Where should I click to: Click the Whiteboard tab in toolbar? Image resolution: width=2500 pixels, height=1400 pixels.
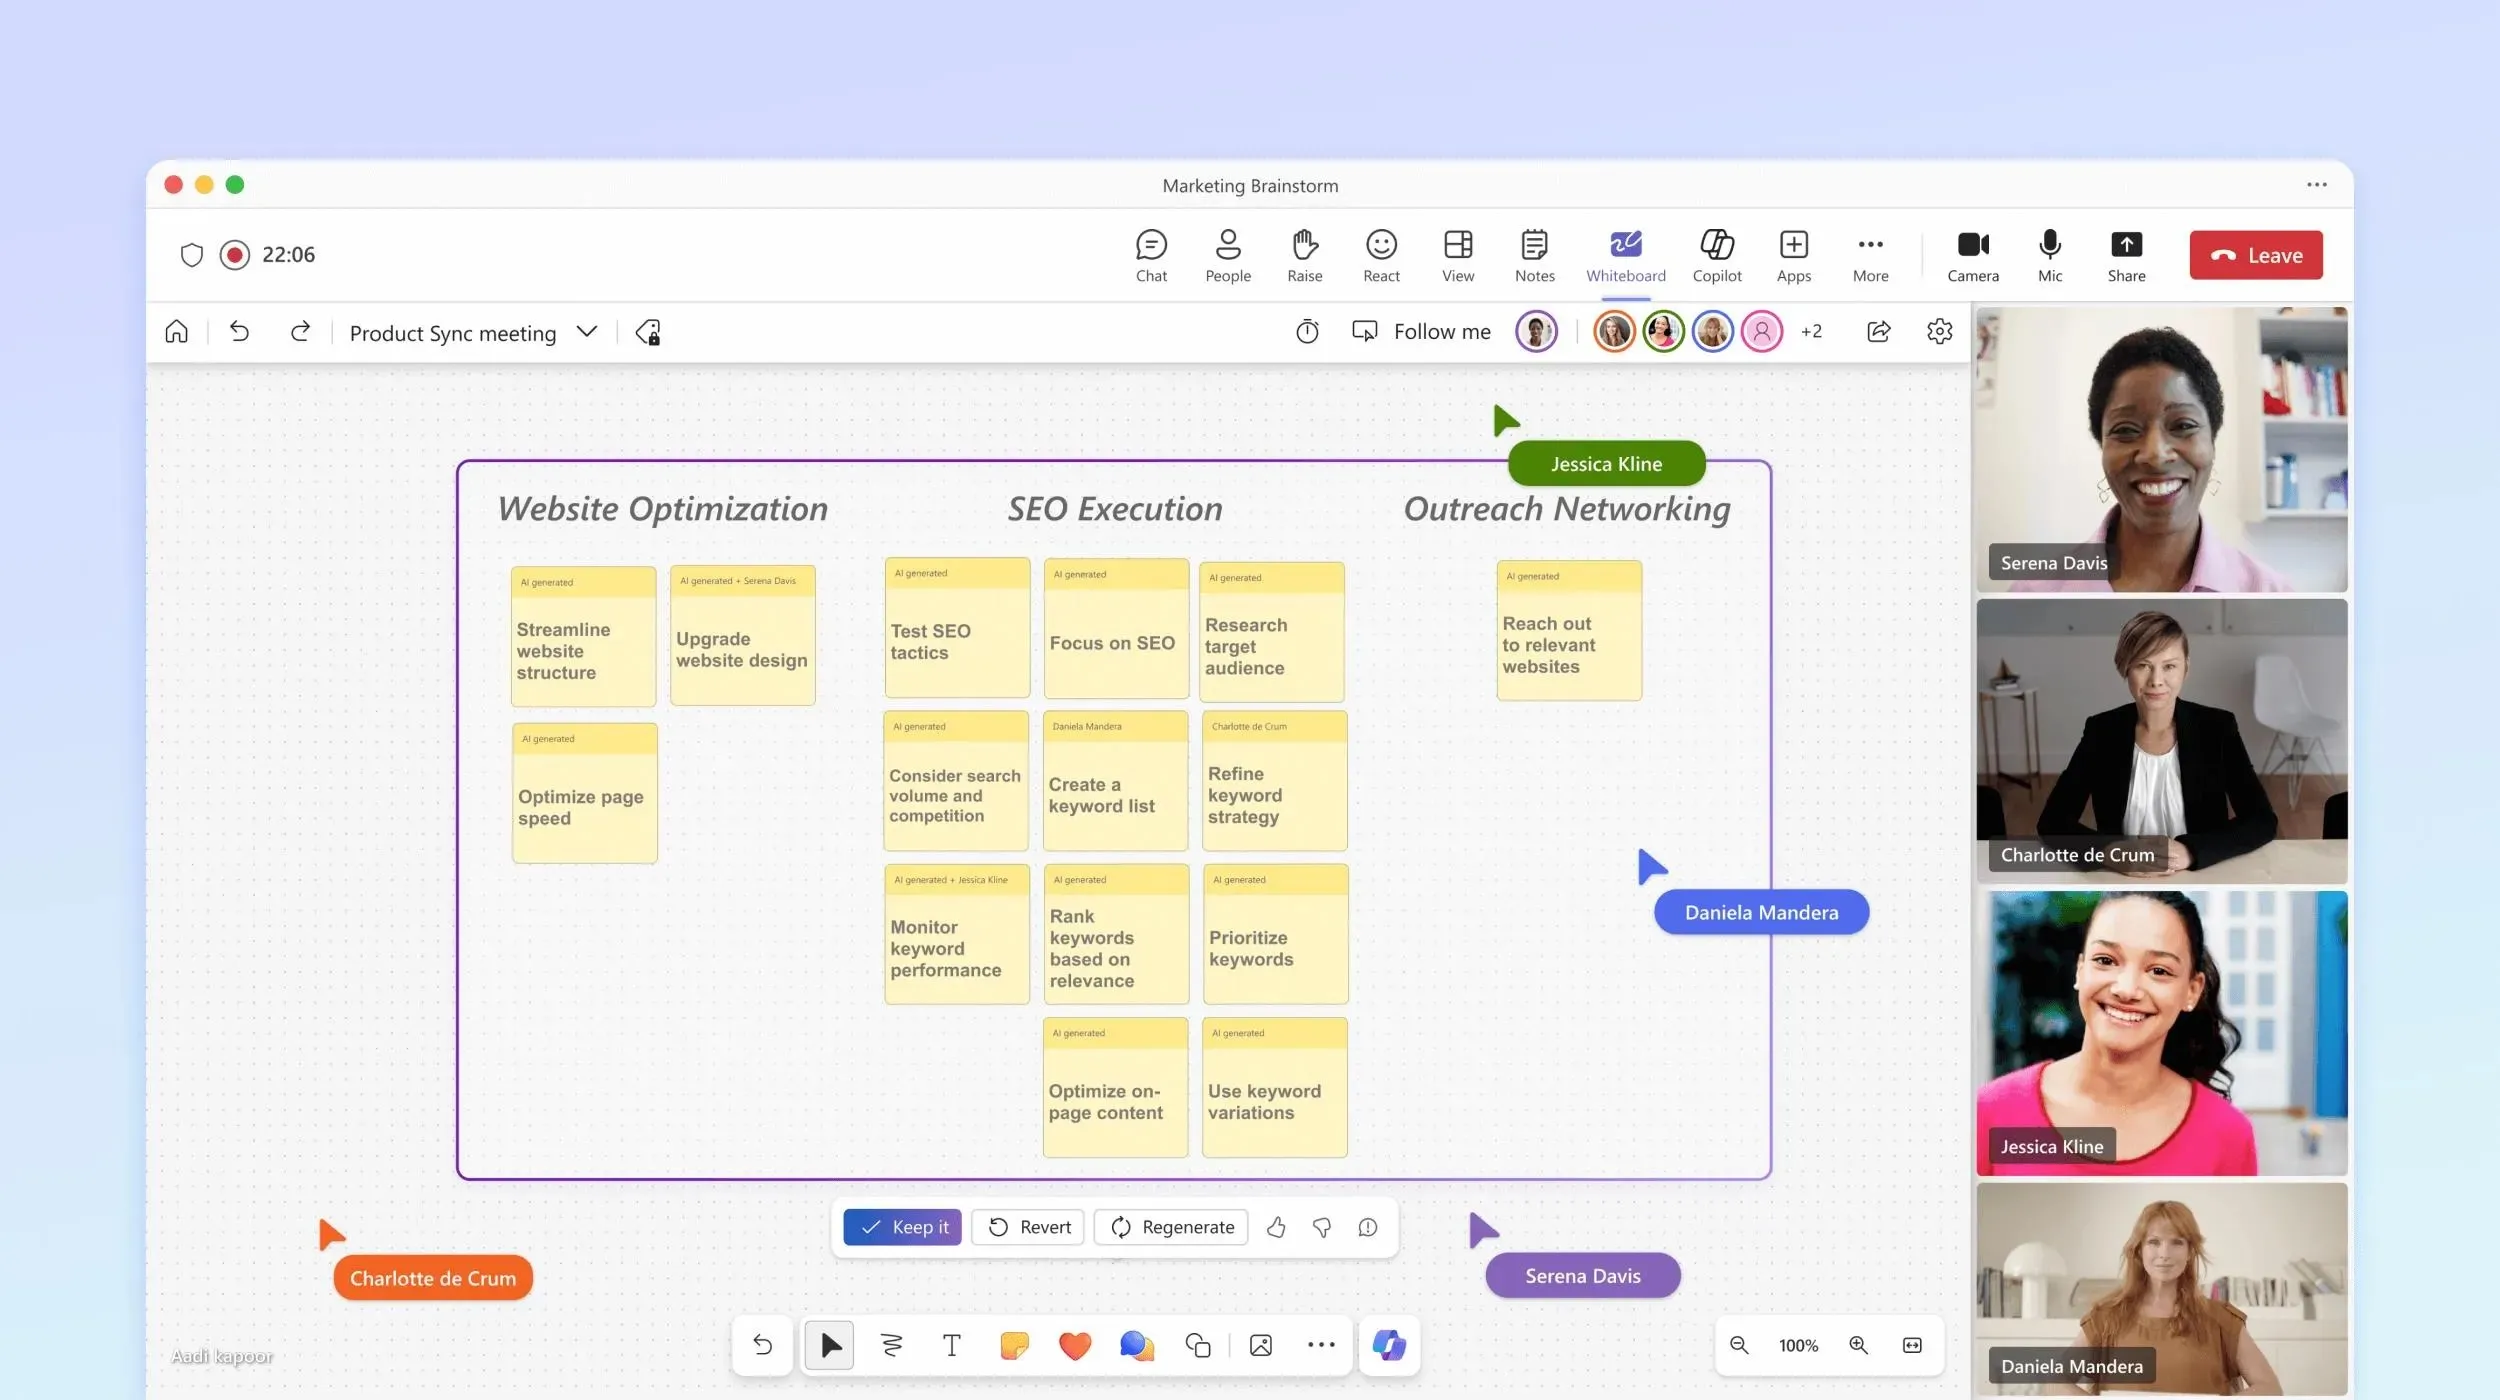(x=1624, y=254)
